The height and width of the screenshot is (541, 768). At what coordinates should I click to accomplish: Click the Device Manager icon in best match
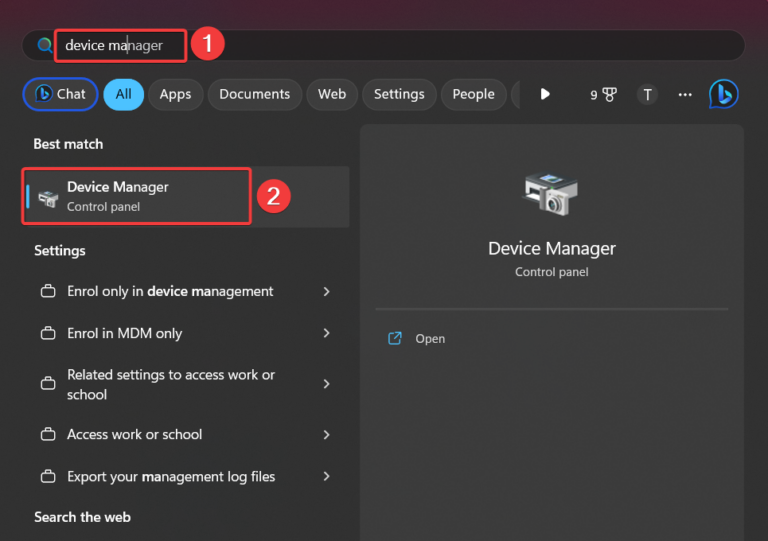pos(48,198)
